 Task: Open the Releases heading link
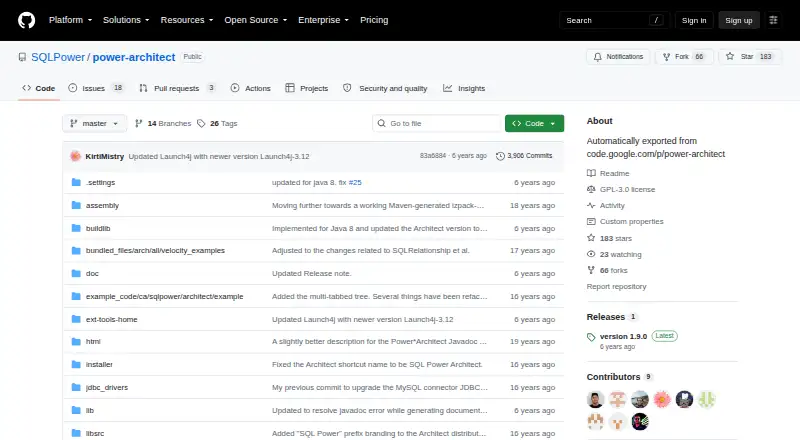(612, 317)
